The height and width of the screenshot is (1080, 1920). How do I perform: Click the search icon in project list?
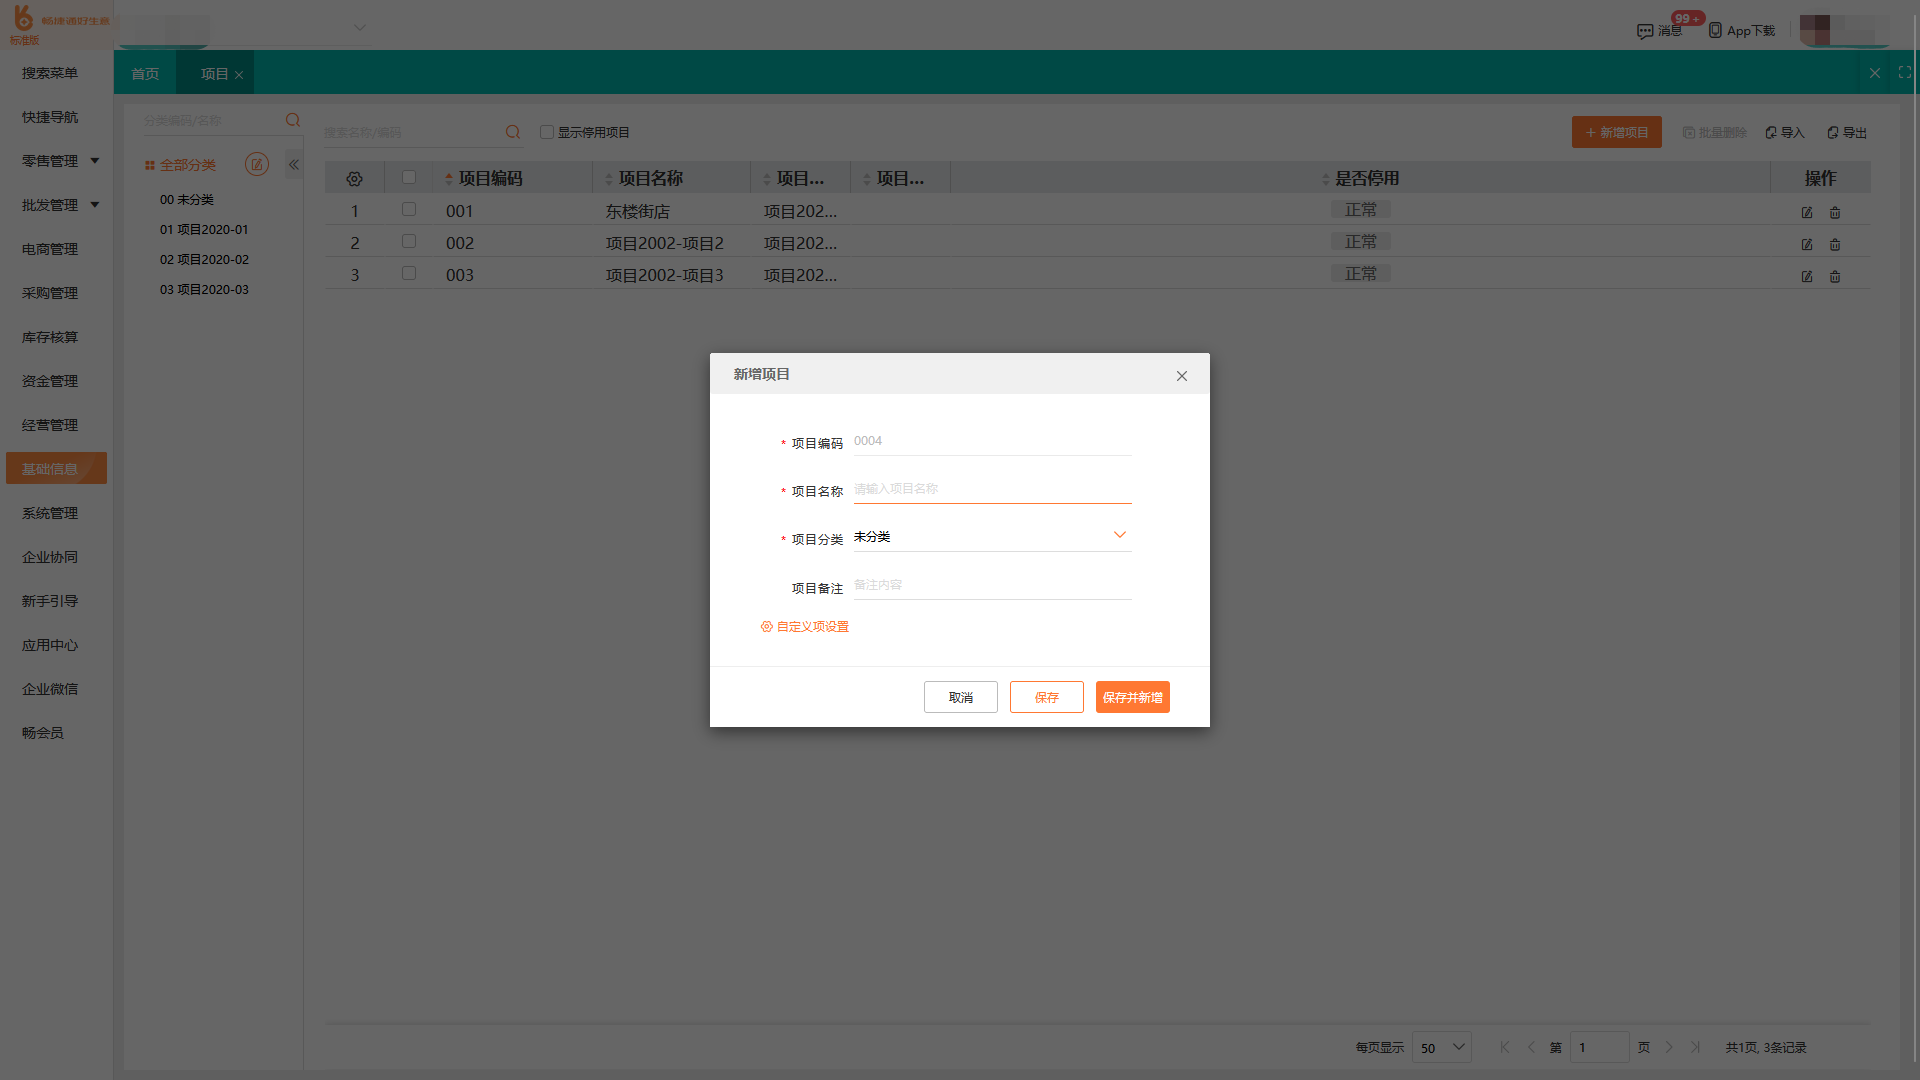click(512, 132)
